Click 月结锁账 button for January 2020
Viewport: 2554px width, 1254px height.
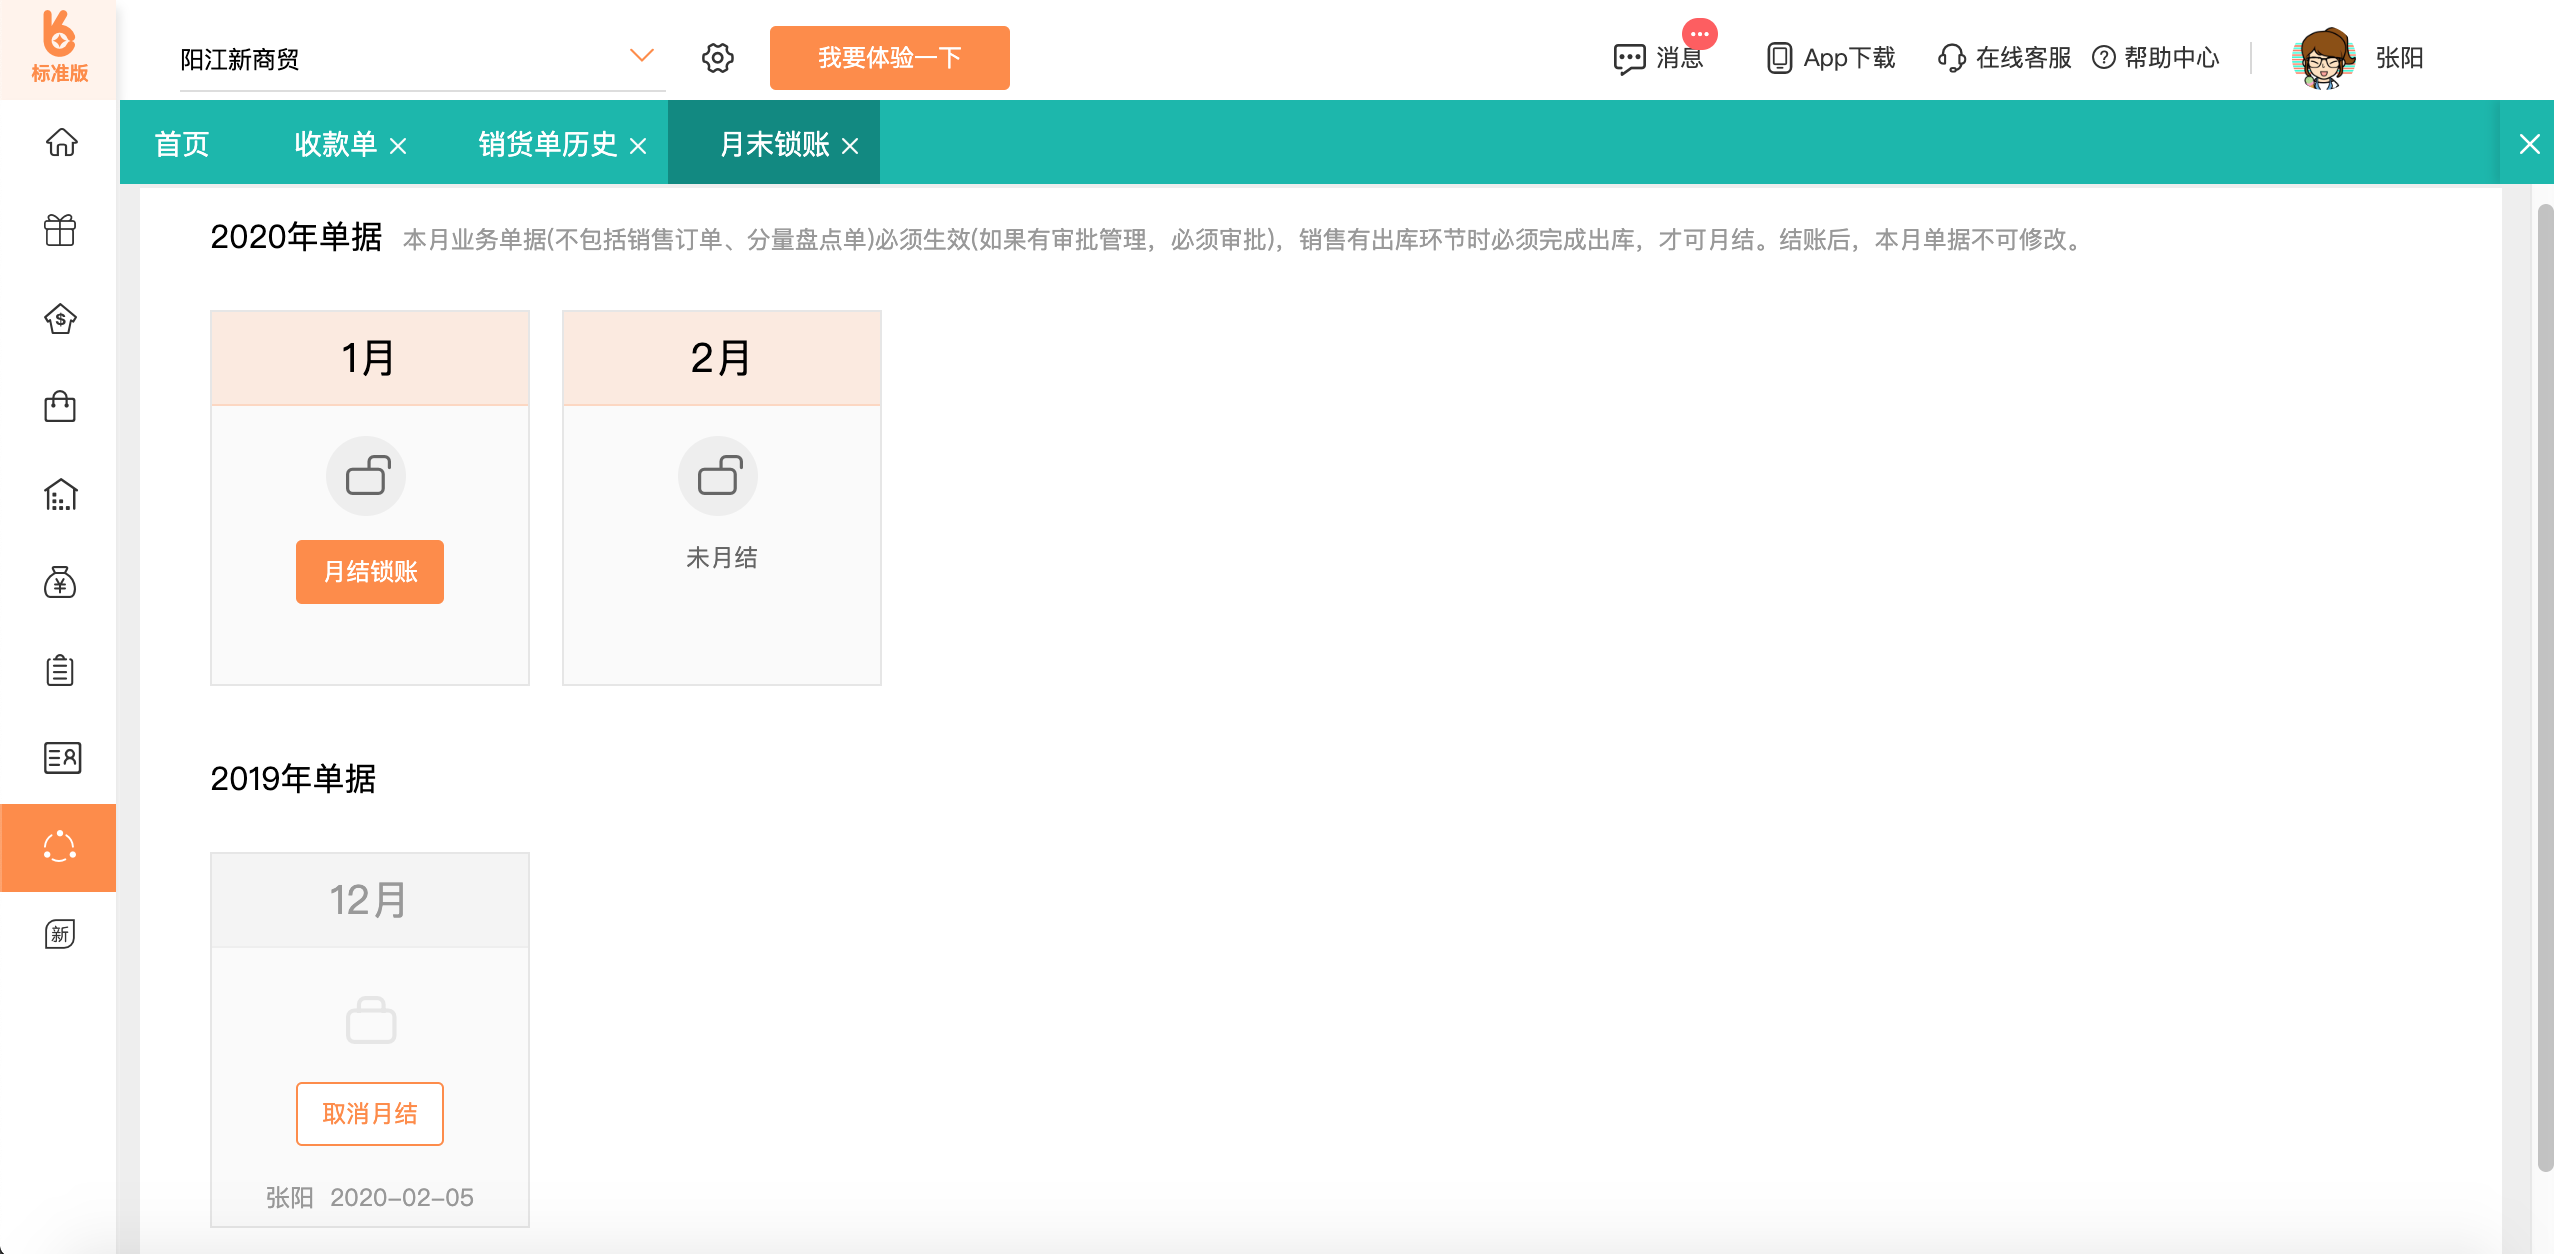pos(371,570)
